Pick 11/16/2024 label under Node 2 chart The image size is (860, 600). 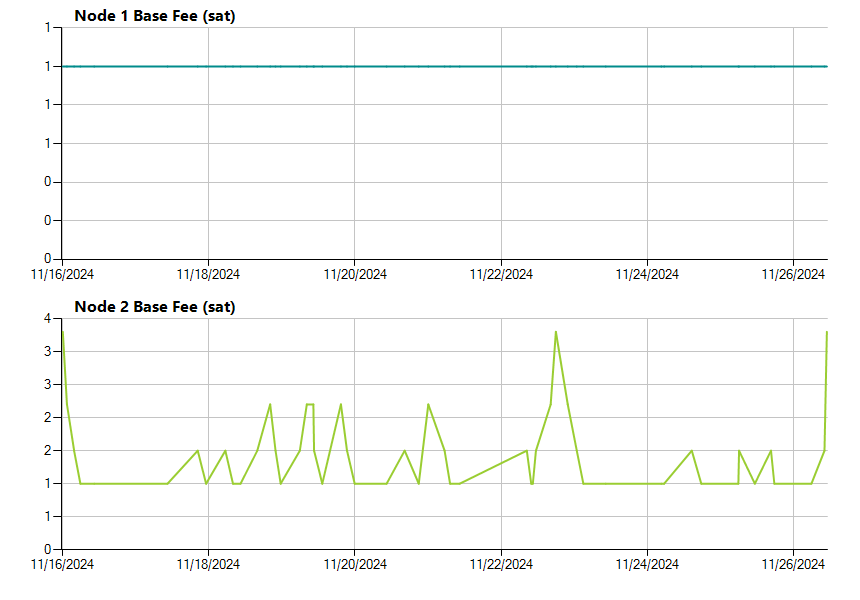pyautogui.click(x=62, y=565)
